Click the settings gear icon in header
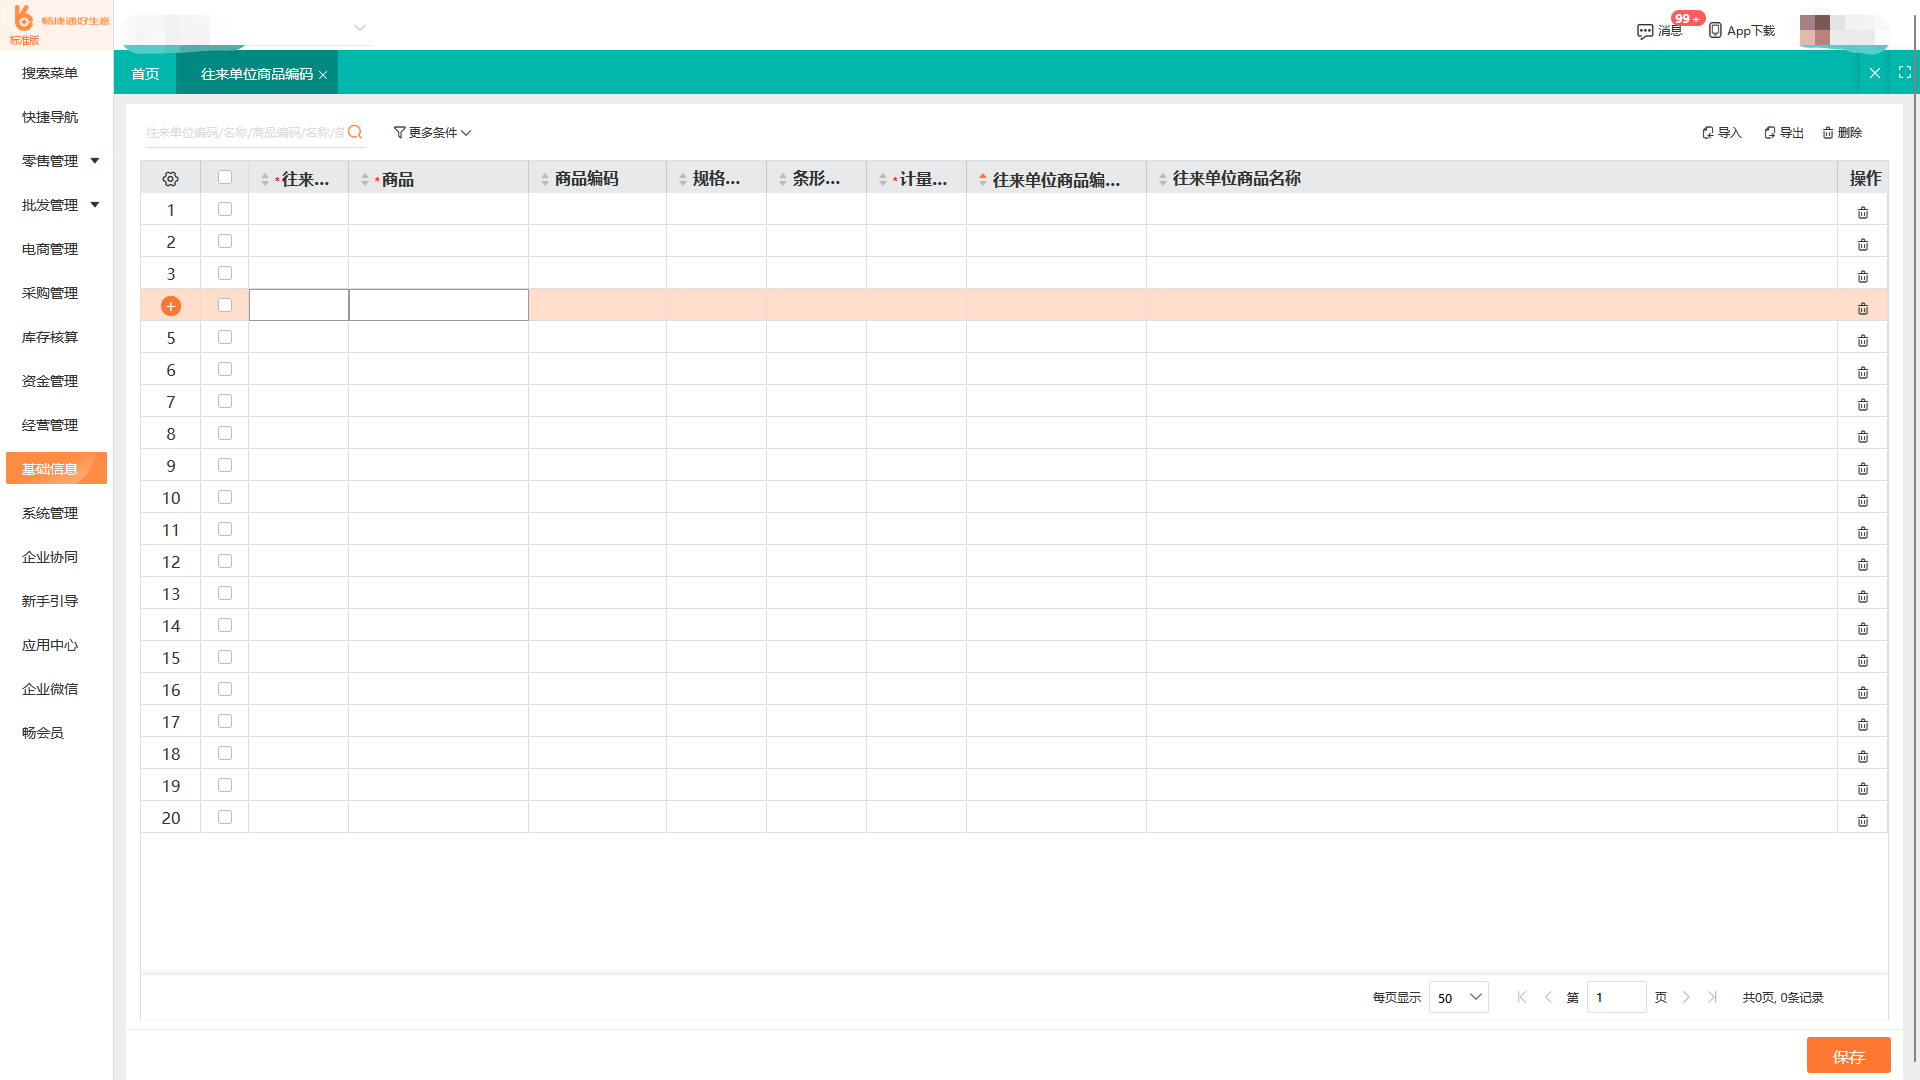This screenshot has height=1080, width=1920. 170,178
